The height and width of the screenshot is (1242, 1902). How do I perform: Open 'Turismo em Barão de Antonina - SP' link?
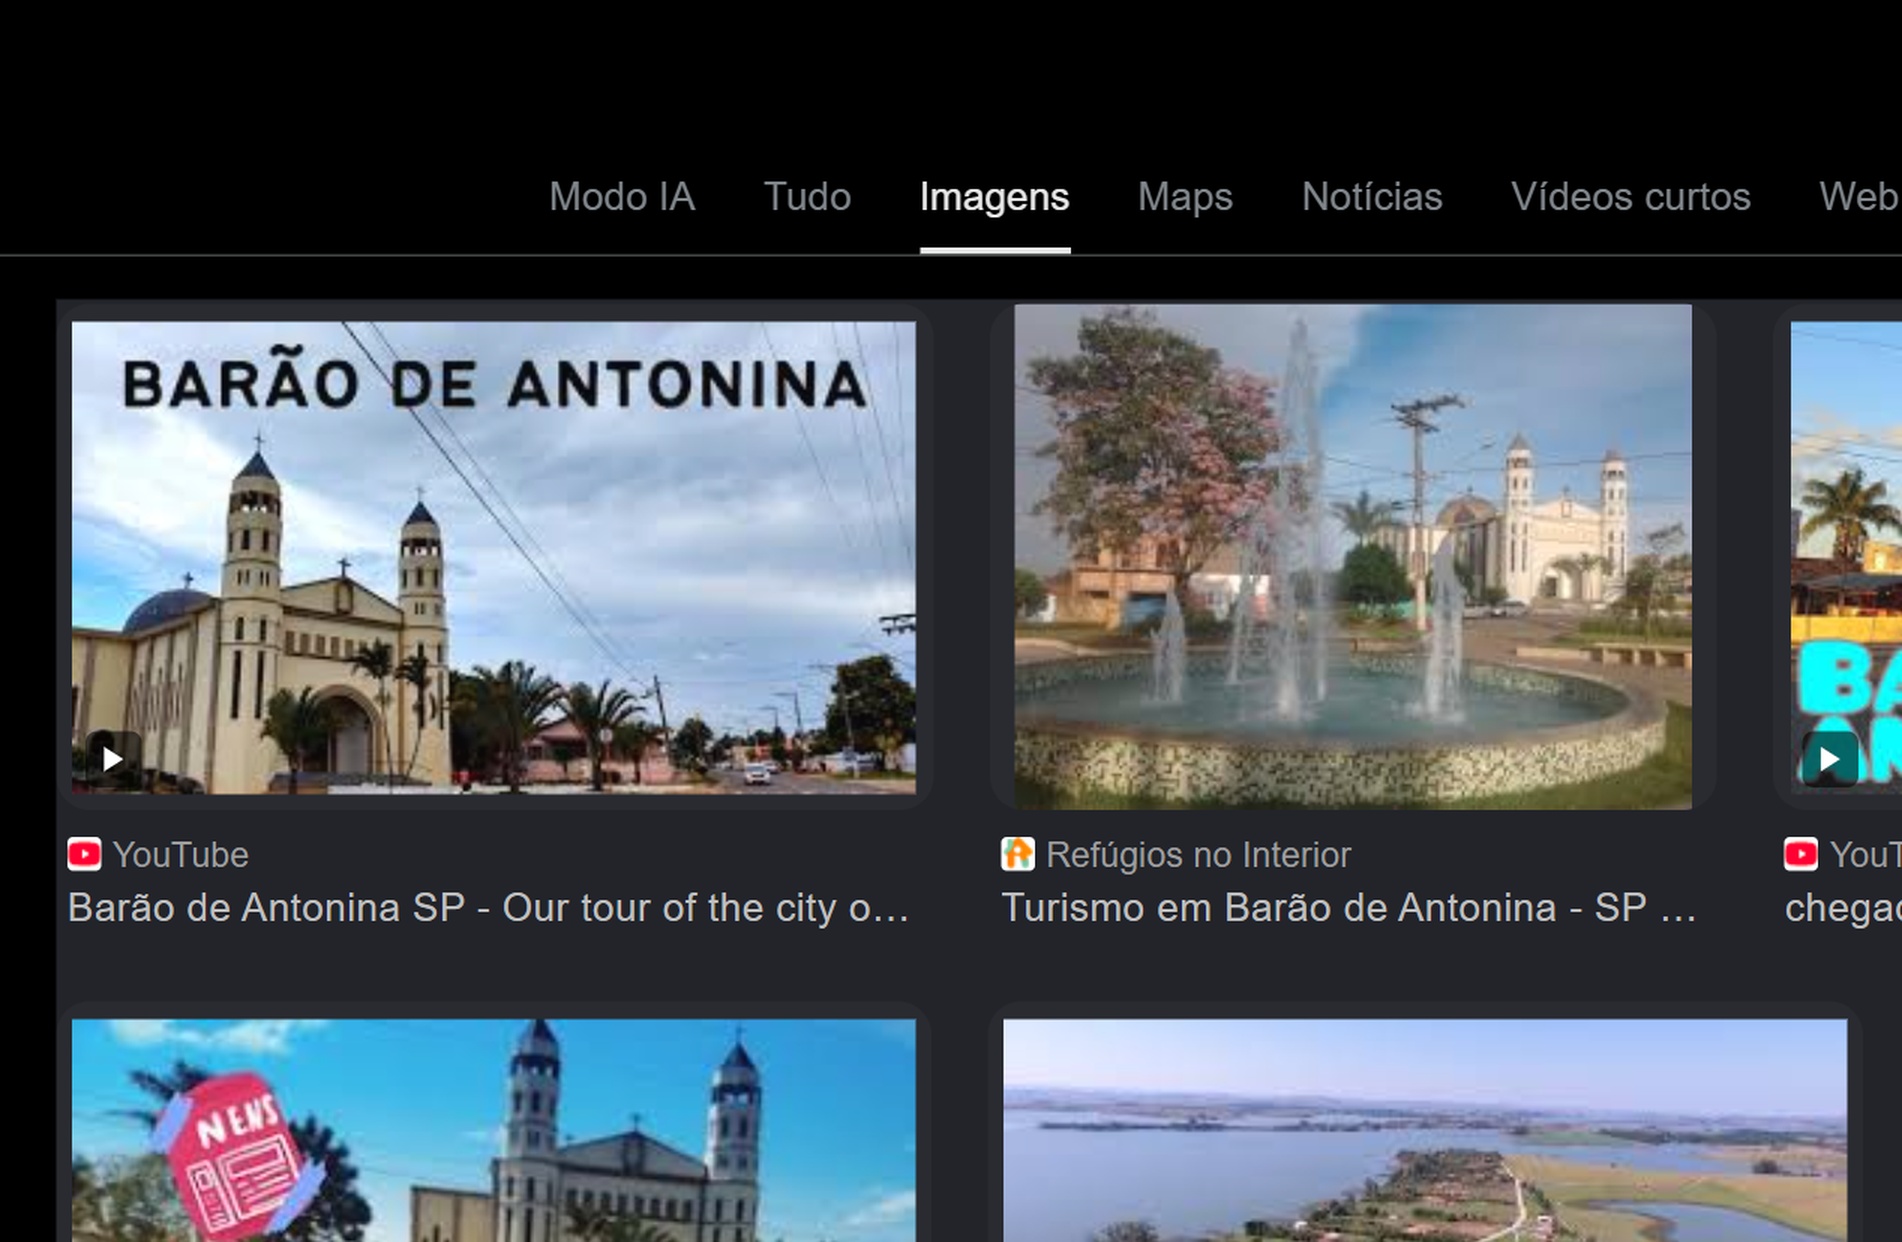point(1348,908)
